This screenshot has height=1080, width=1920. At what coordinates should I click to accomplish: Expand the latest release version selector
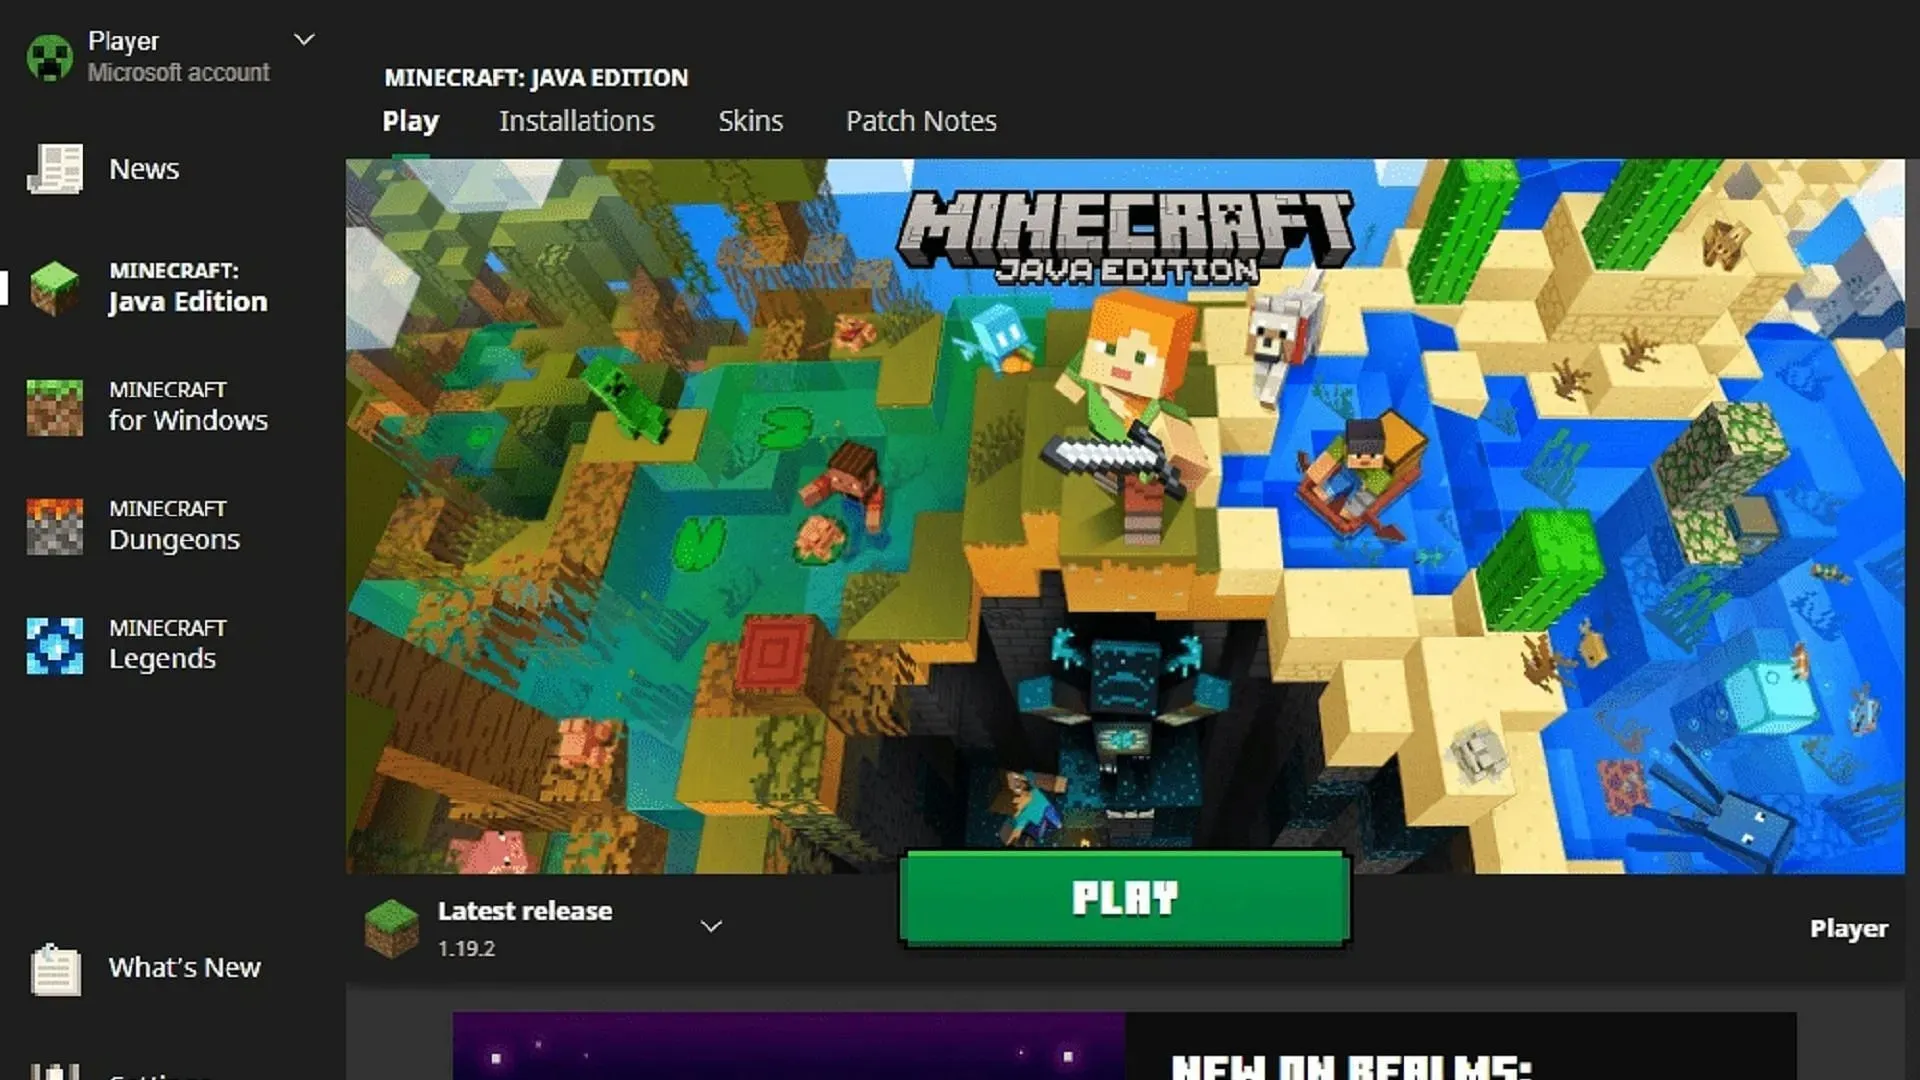point(711,926)
